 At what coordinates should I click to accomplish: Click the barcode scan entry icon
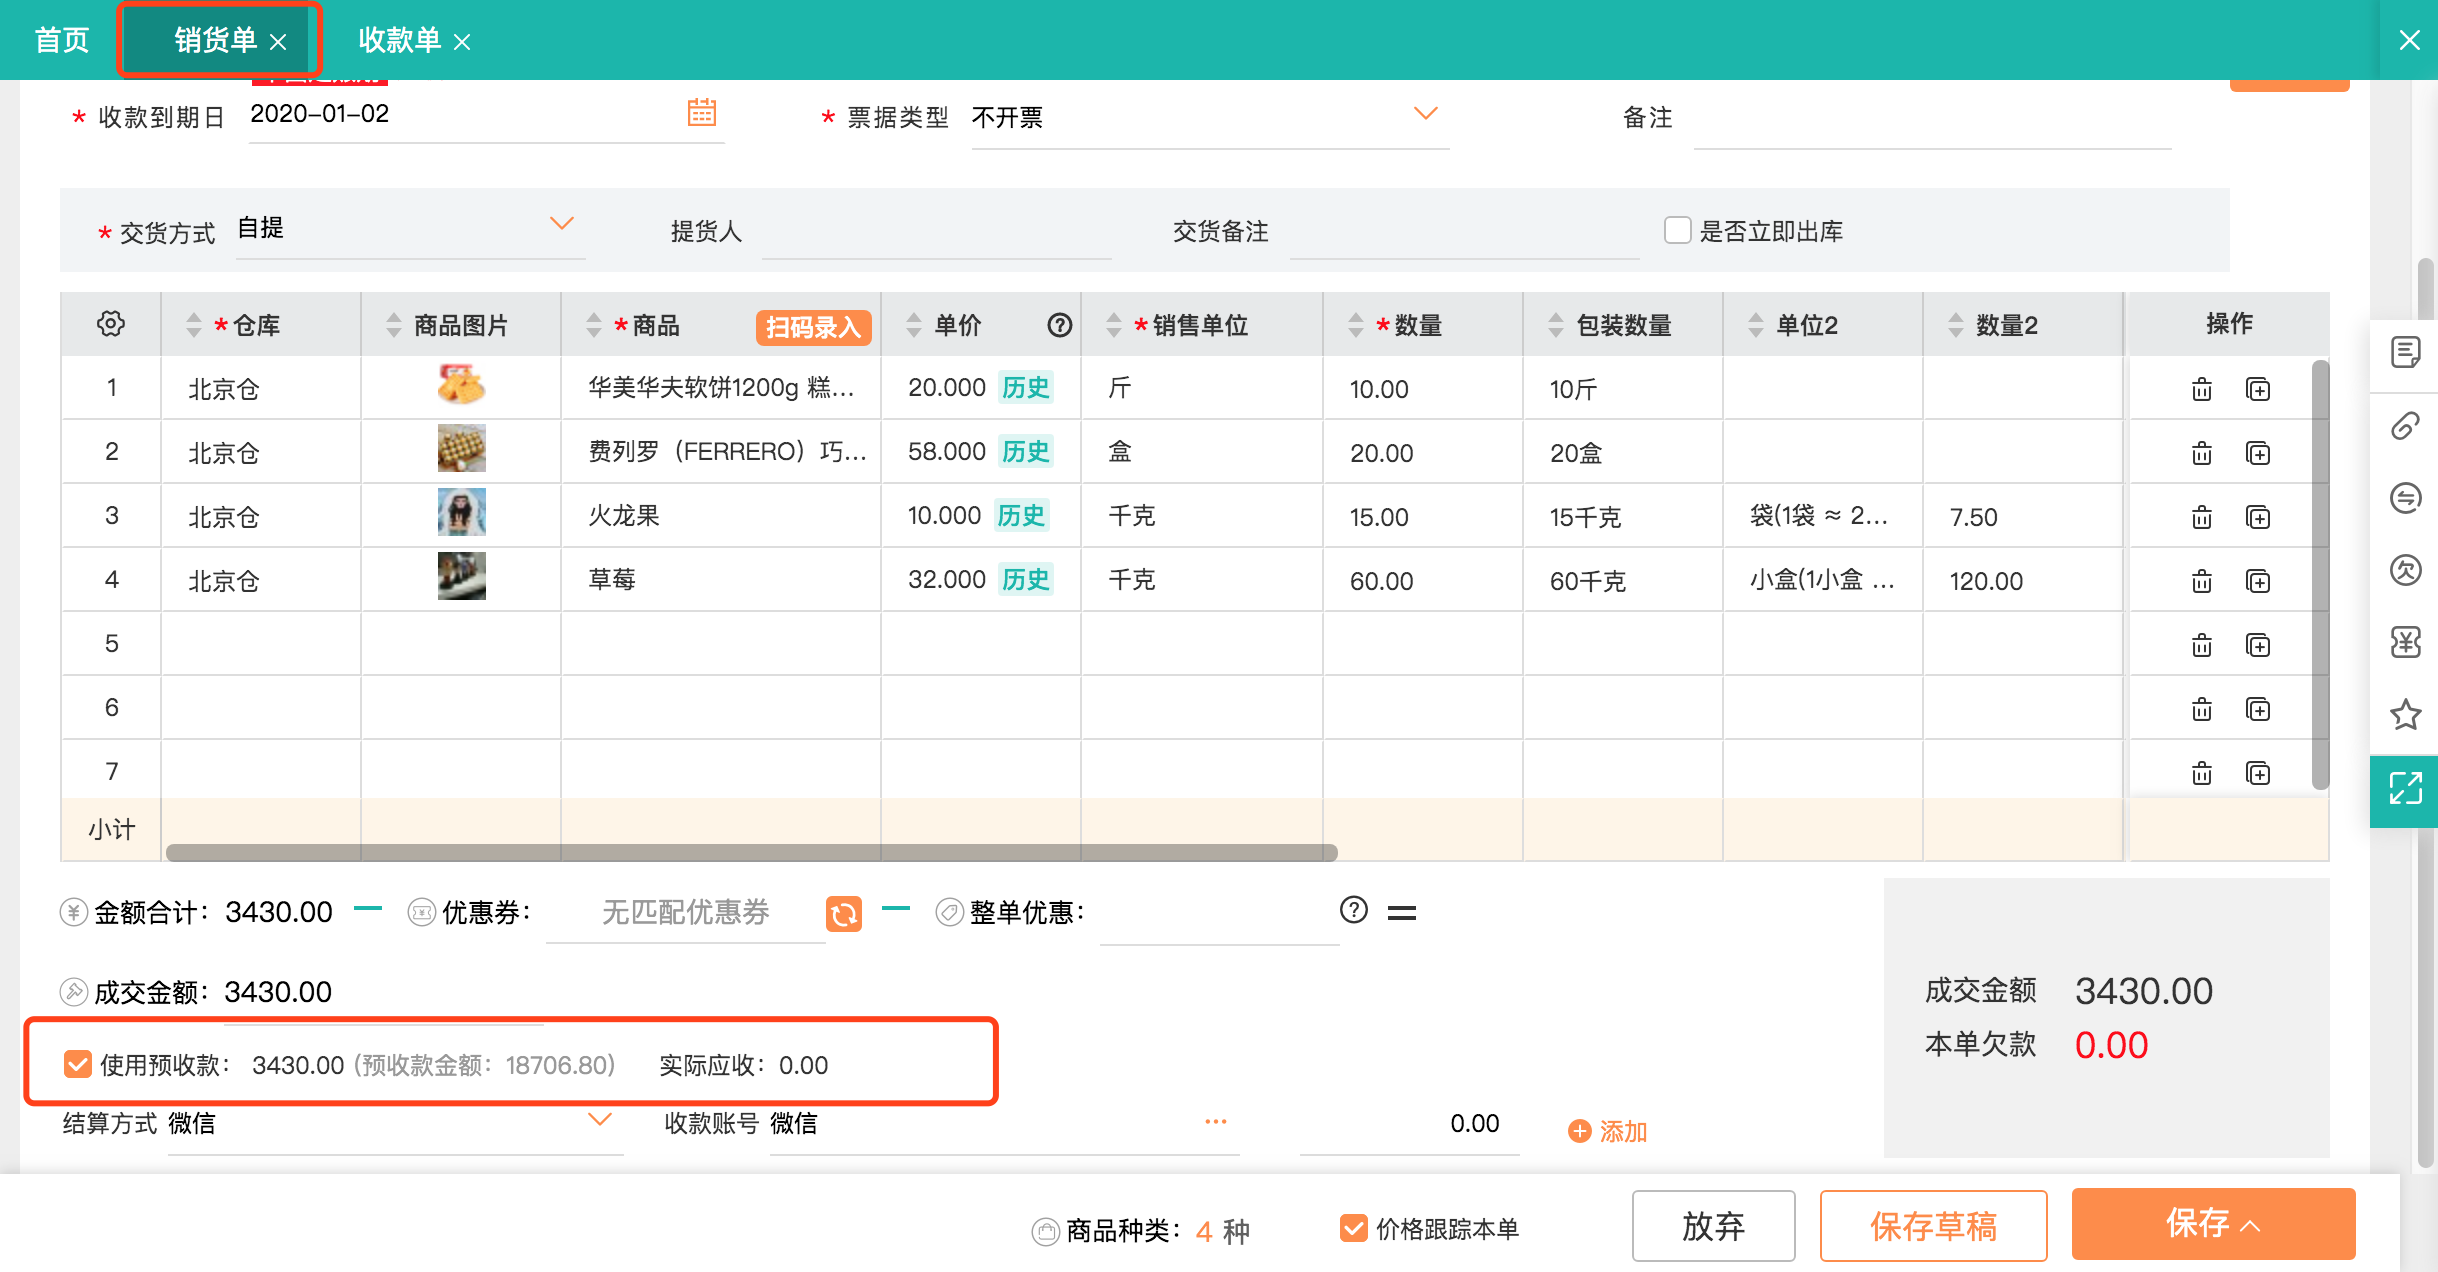(814, 326)
